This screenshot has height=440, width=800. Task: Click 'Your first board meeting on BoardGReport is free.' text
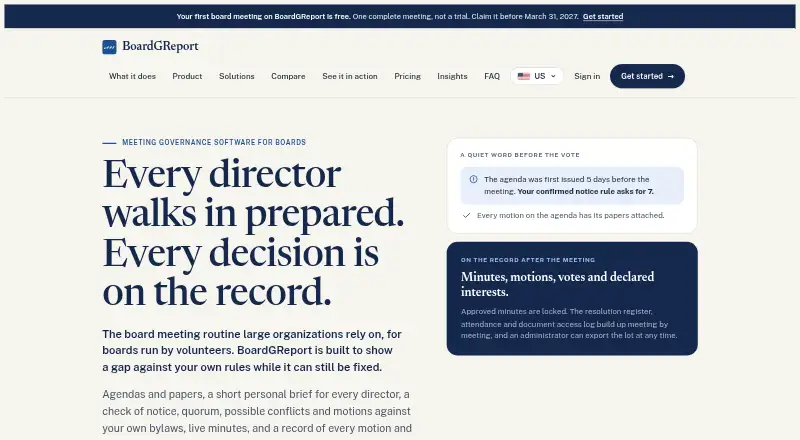coord(263,16)
